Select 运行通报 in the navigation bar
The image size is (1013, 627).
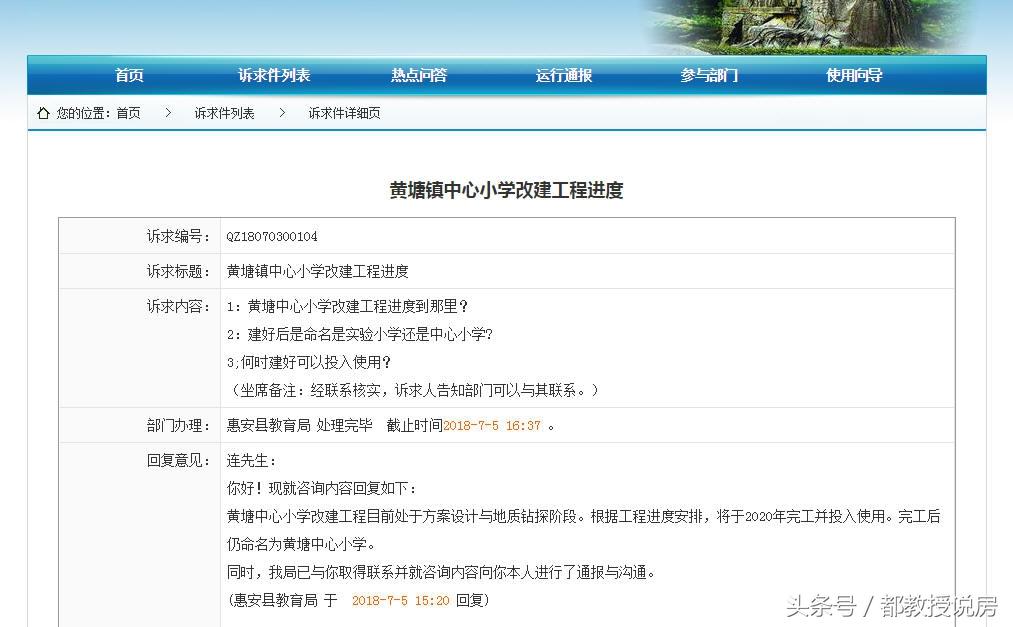564,75
